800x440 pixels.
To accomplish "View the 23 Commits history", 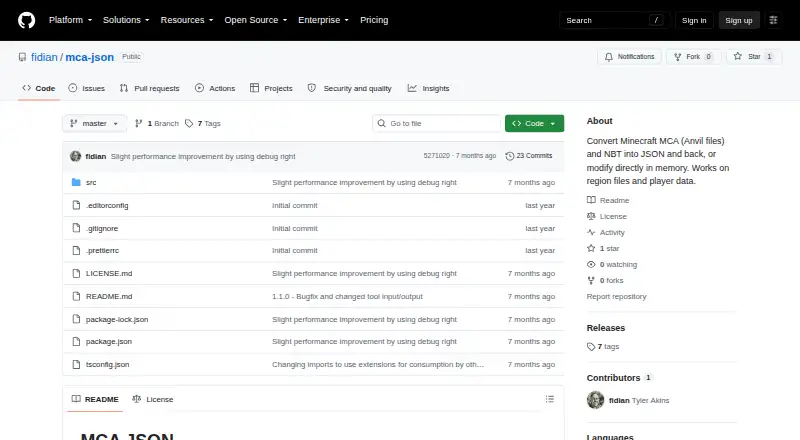I will click(529, 156).
